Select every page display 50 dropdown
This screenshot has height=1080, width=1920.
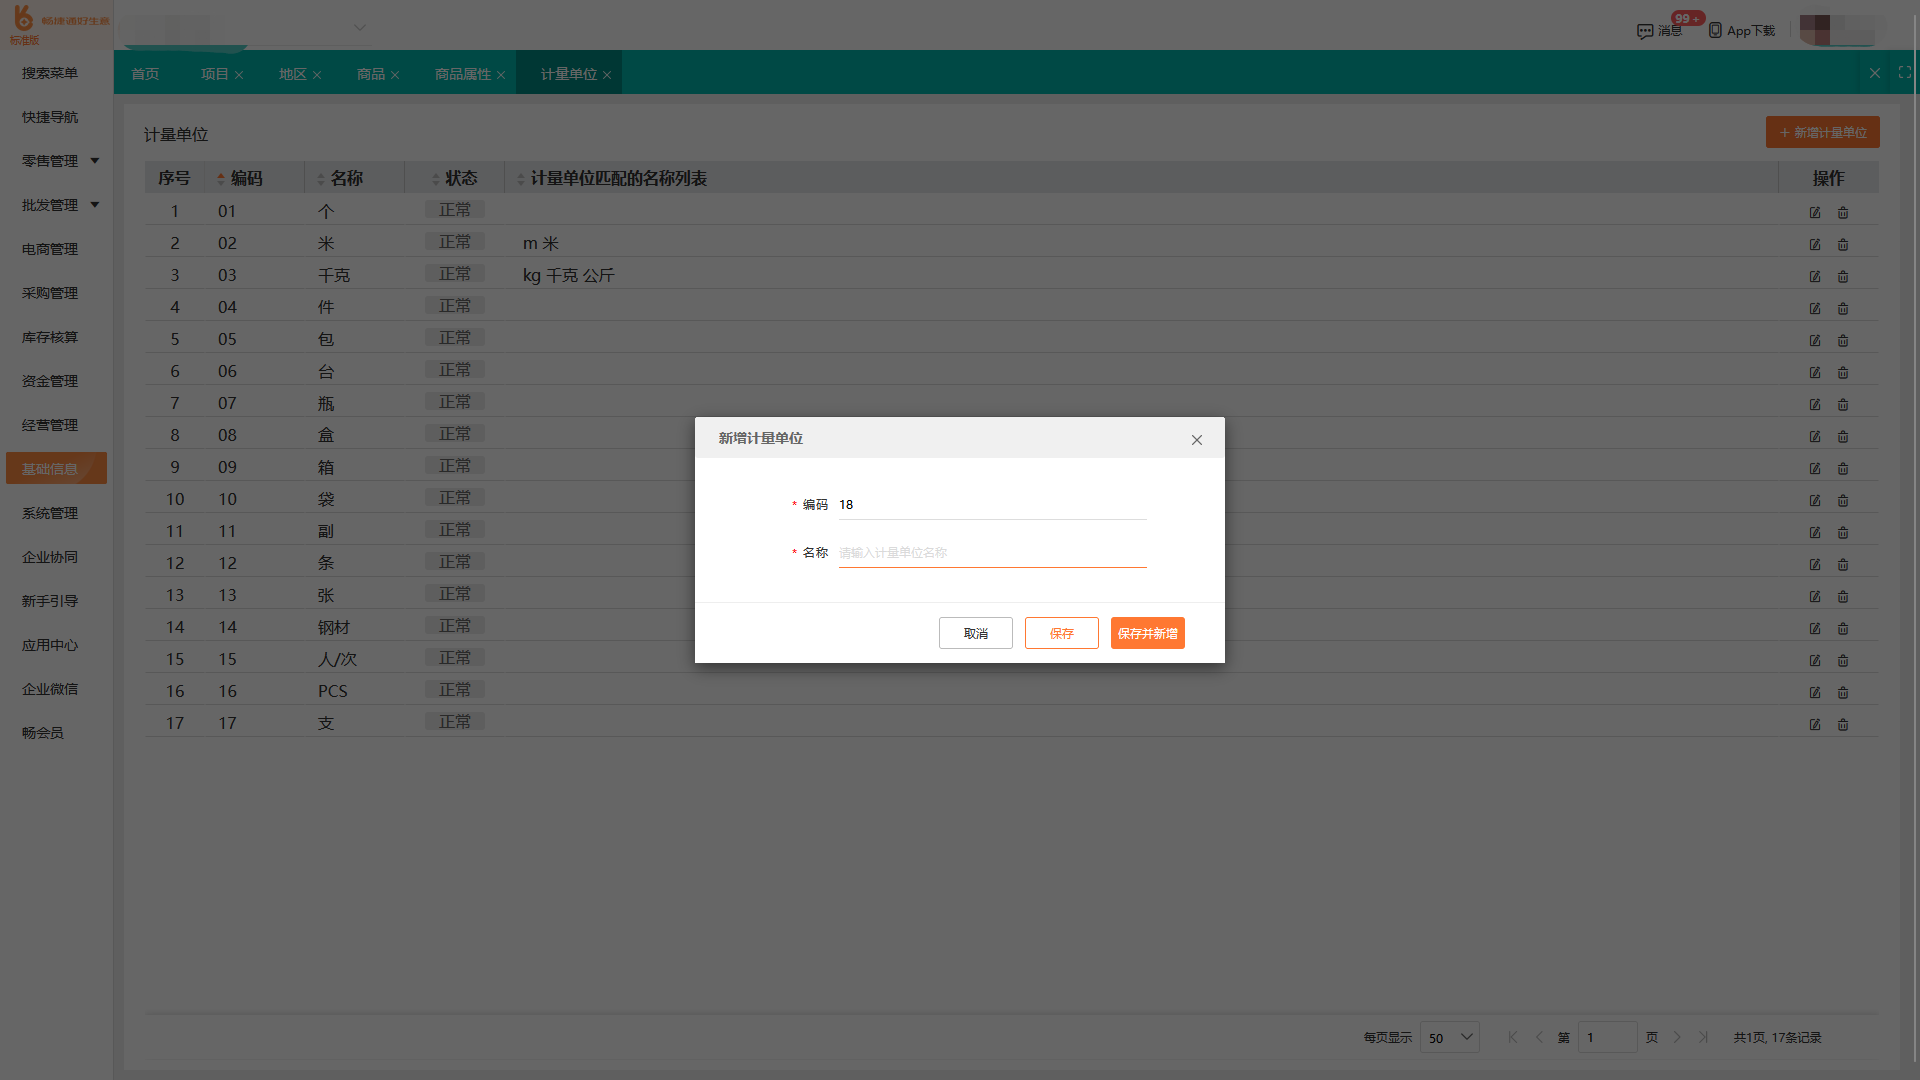coord(1449,1036)
